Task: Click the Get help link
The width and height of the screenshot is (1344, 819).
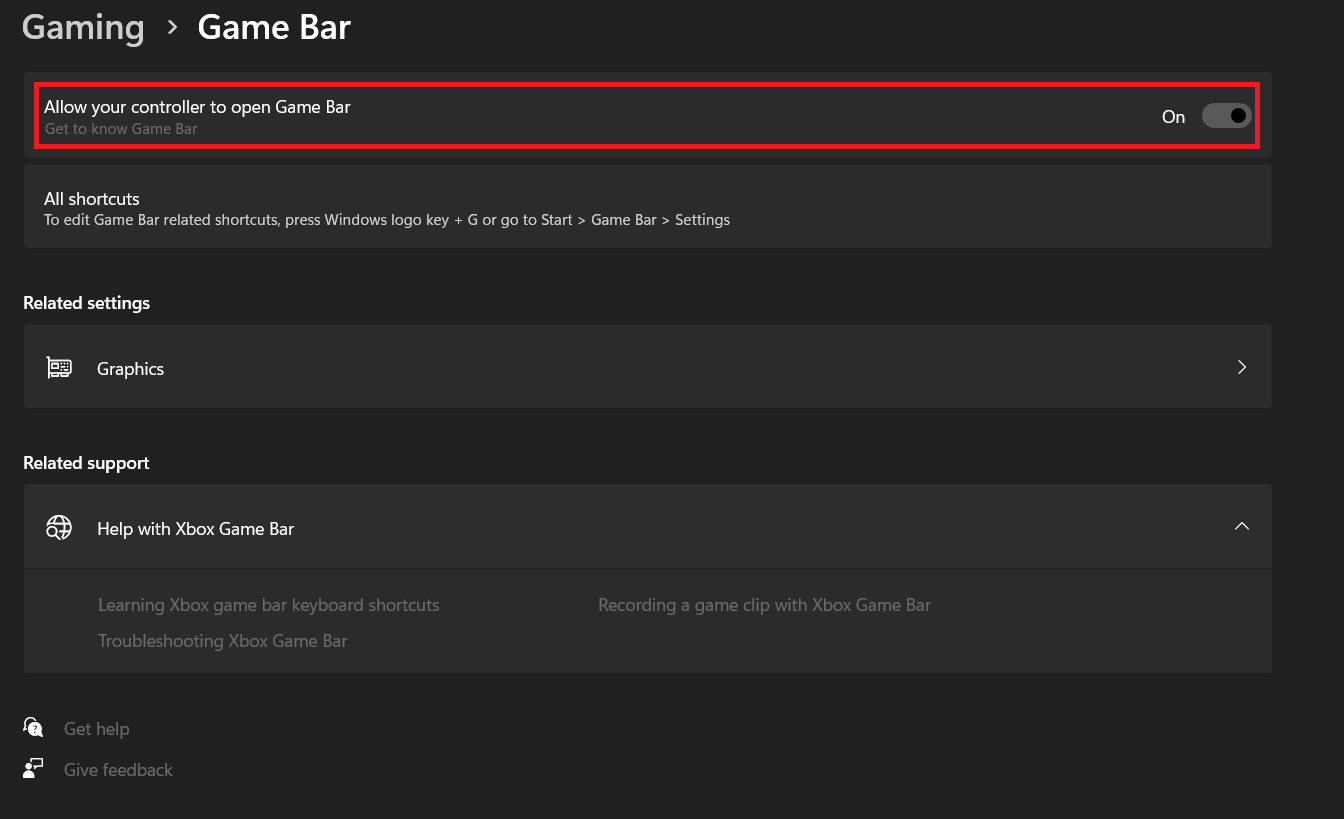Action: pyautogui.click(x=96, y=728)
